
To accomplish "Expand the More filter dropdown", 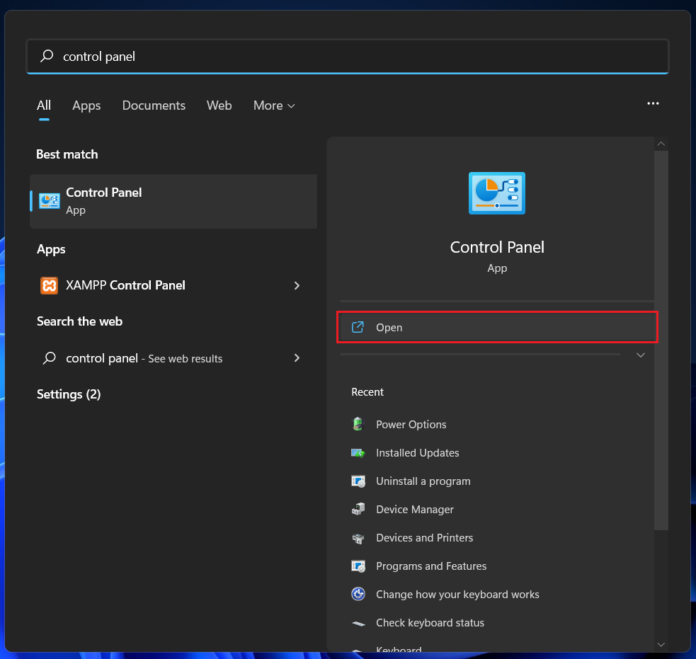I will 274,106.
